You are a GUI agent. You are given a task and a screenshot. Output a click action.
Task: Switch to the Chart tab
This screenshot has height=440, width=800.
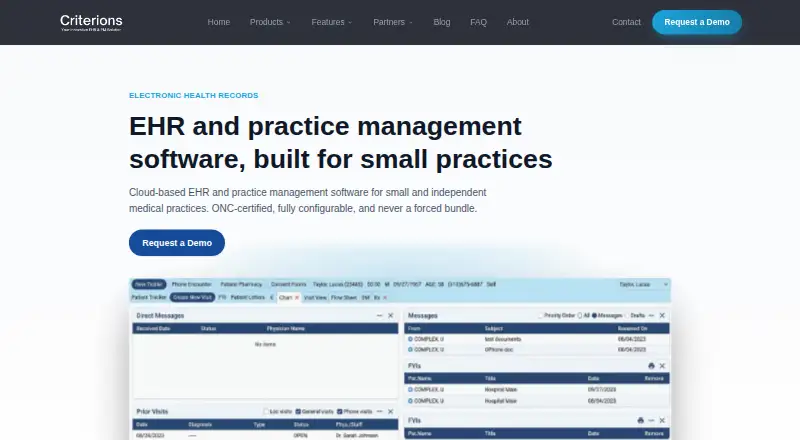(285, 298)
